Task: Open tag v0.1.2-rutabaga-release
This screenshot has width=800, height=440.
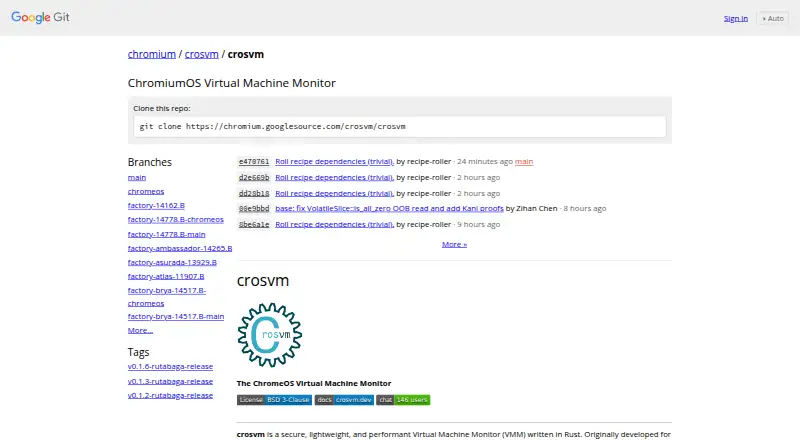Action: (x=170, y=395)
